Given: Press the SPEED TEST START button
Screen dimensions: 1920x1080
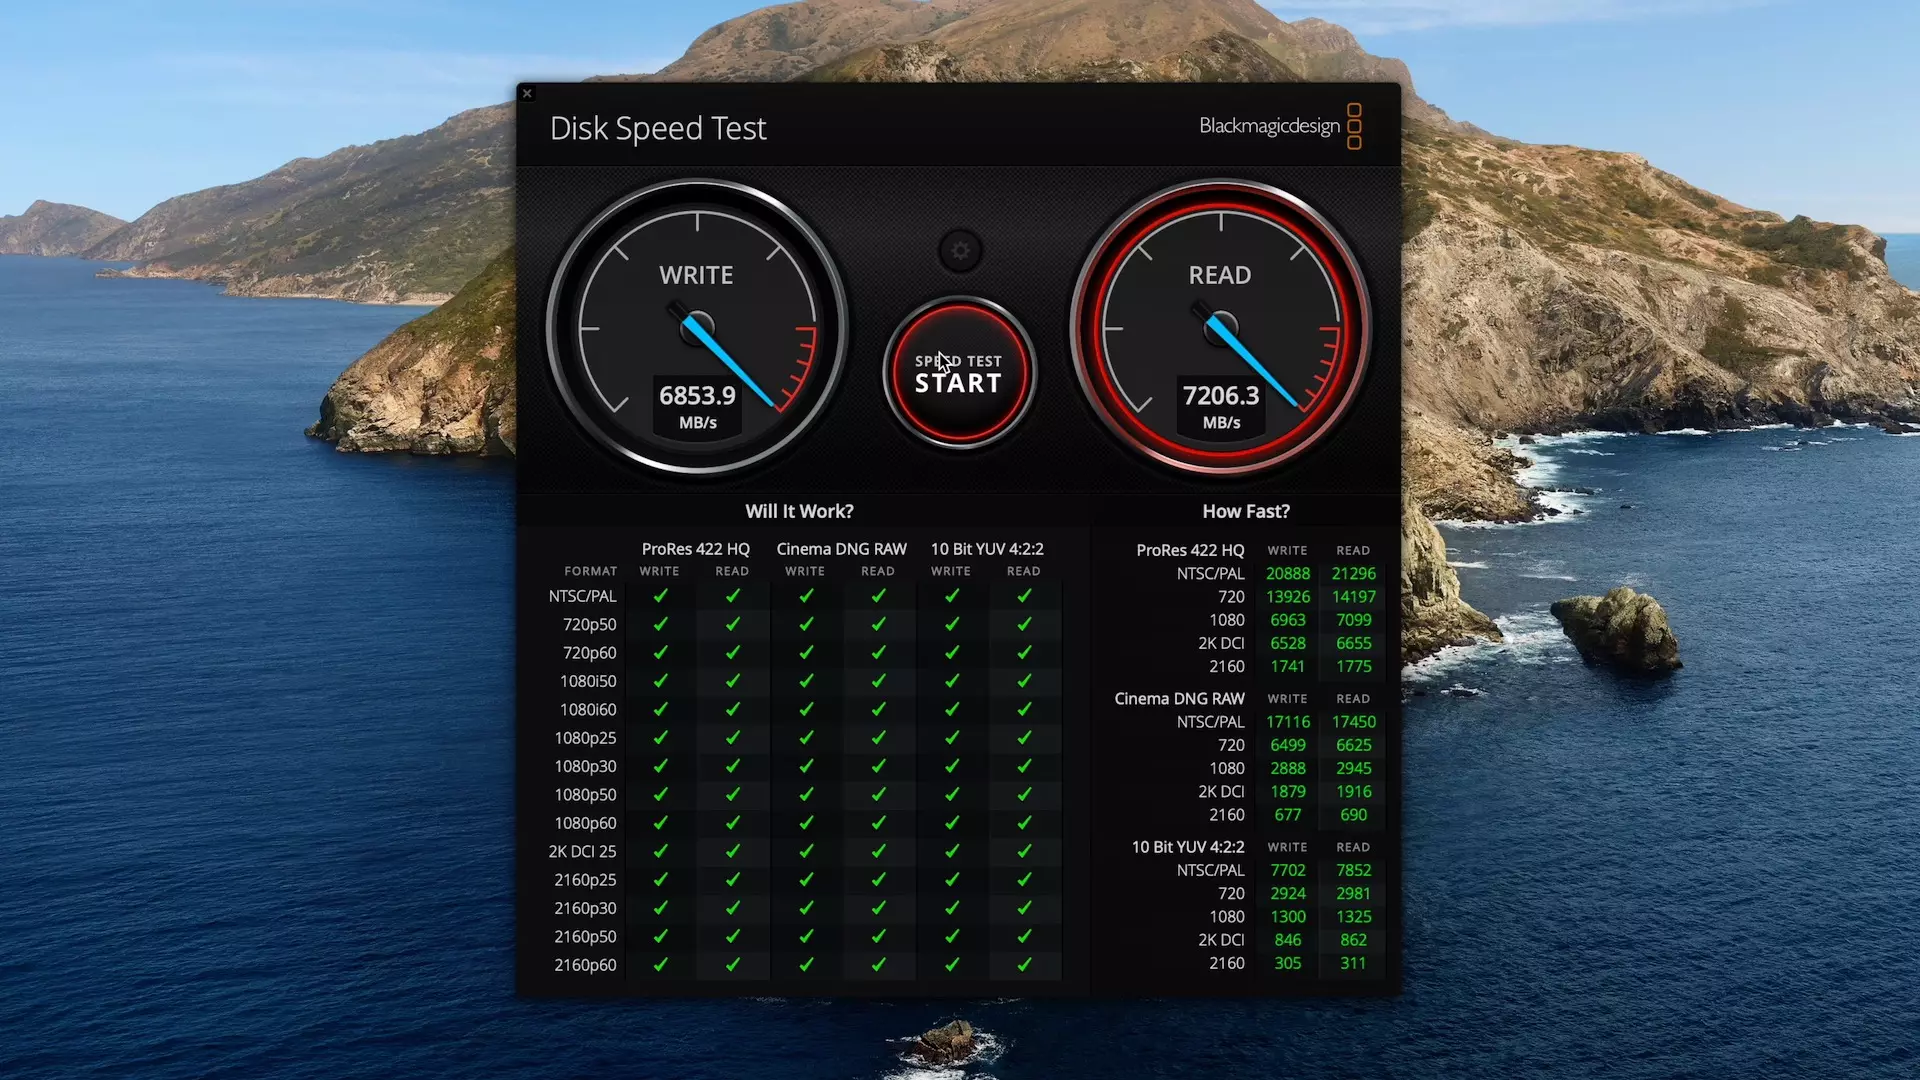Looking at the screenshot, I should [959, 375].
